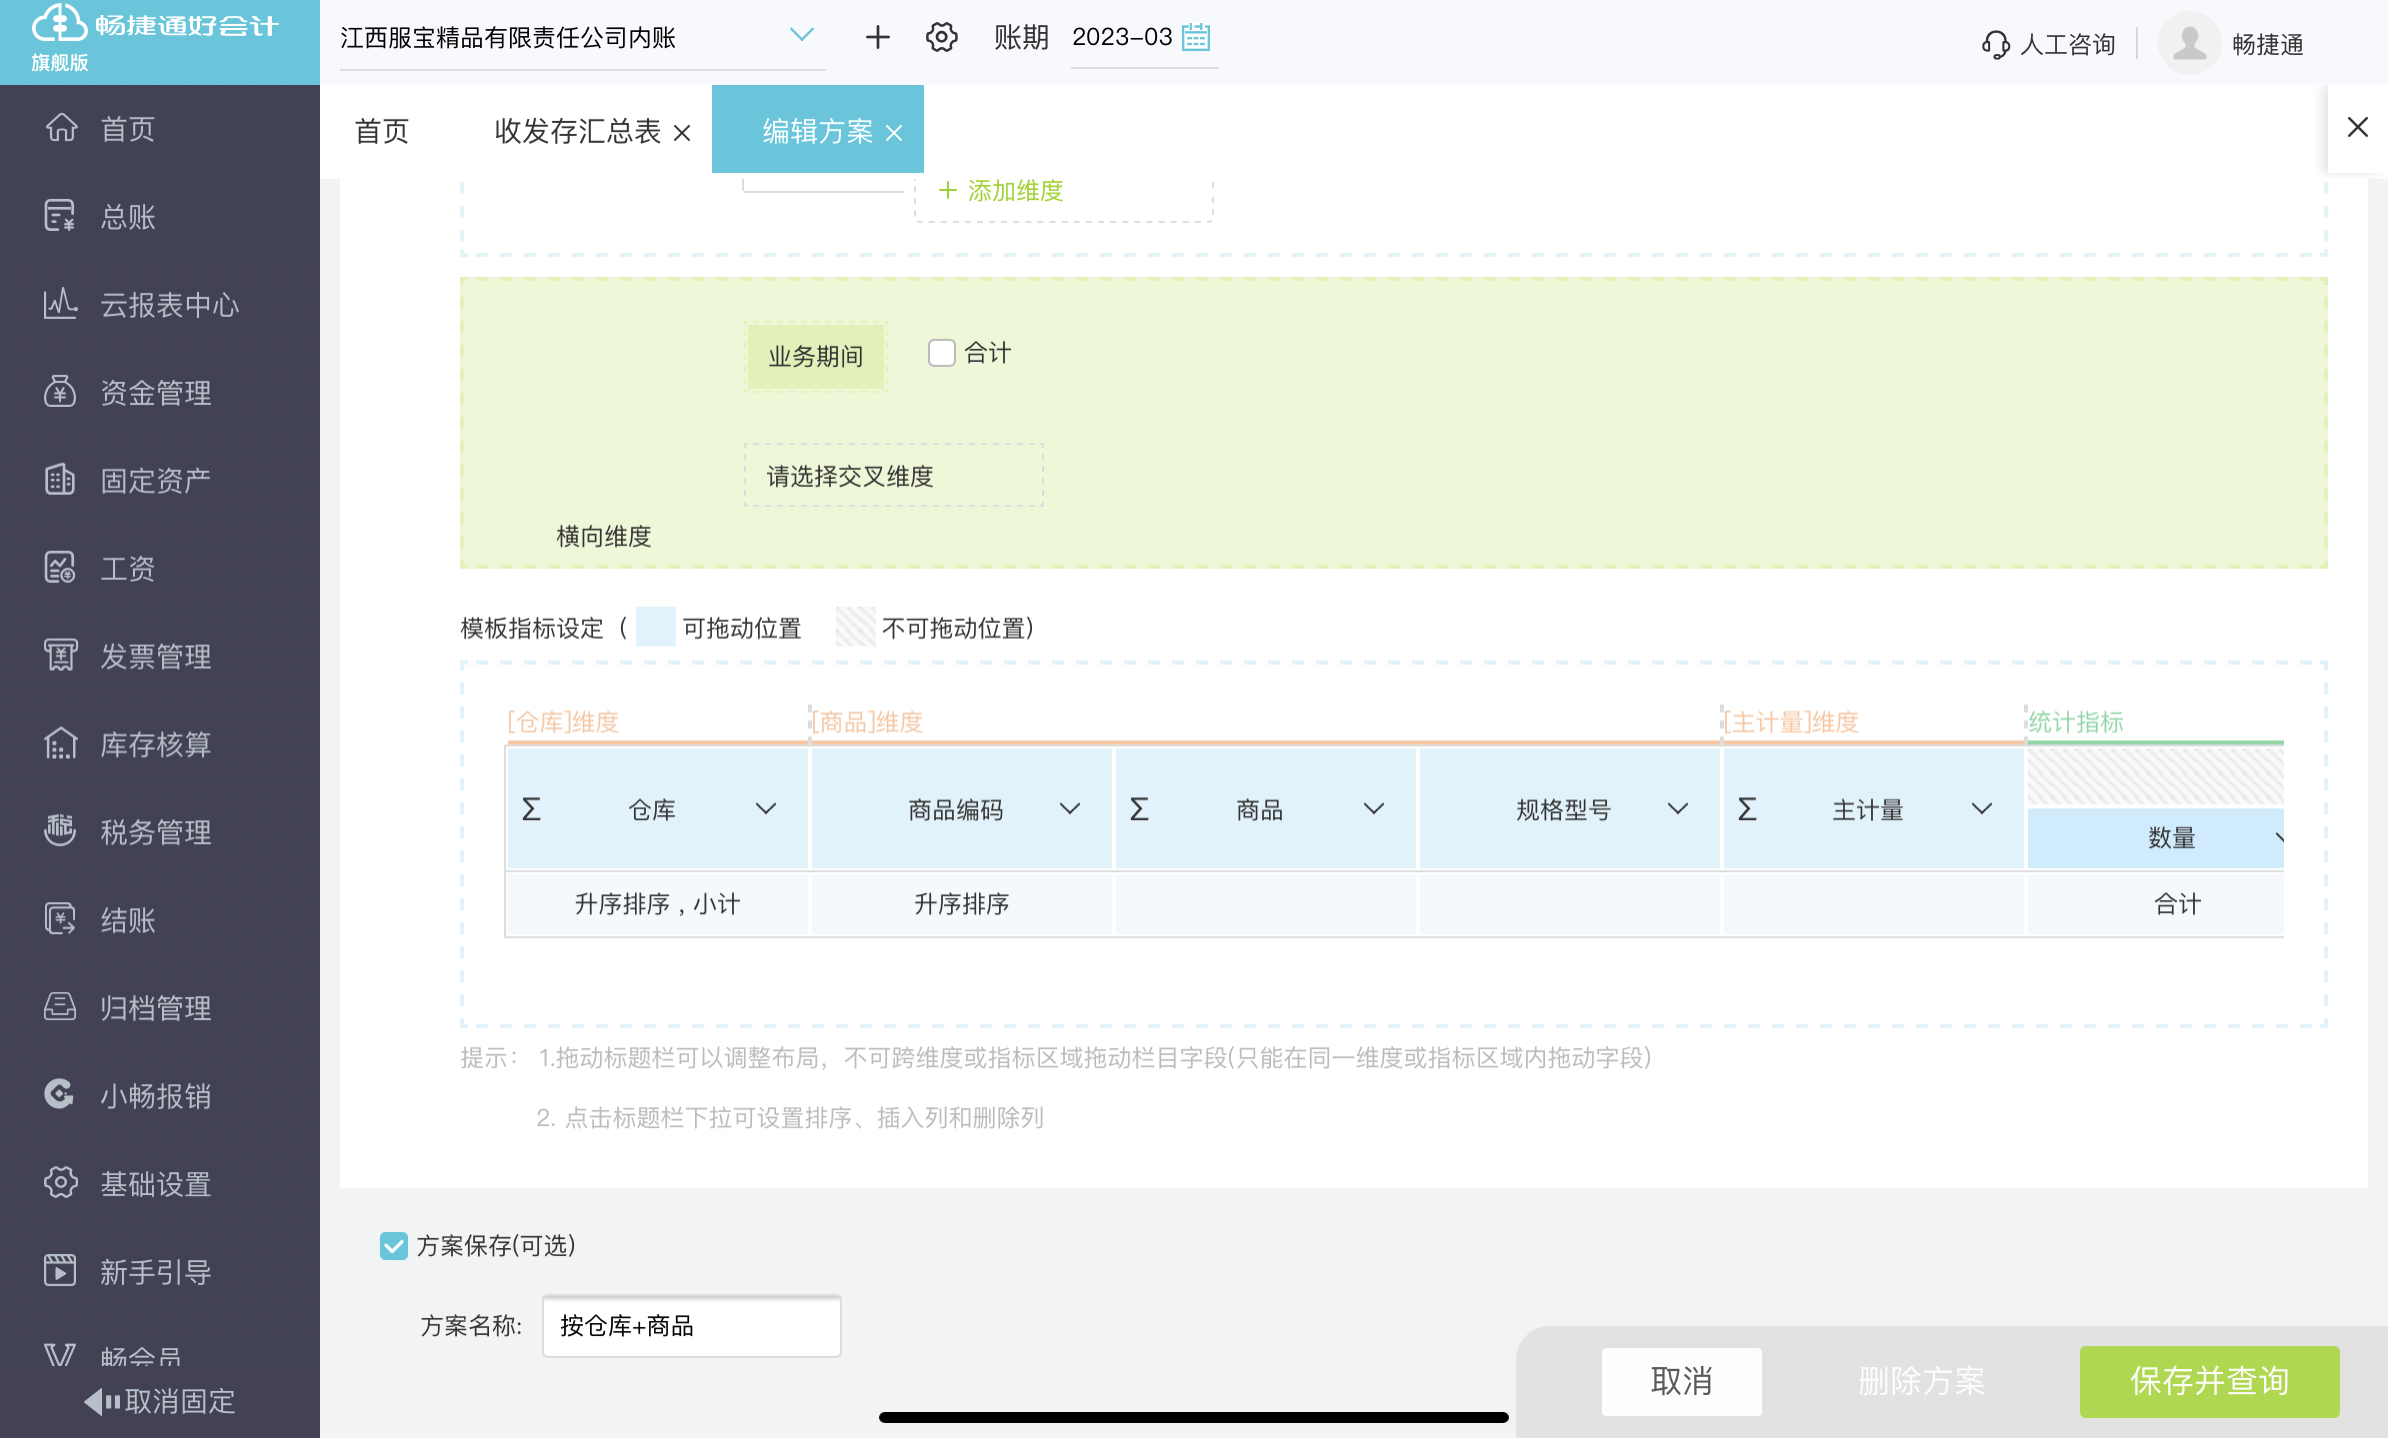The width and height of the screenshot is (2388, 1438).
Task: Expand the 规格型号 column dropdown
Action: (1678, 809)
